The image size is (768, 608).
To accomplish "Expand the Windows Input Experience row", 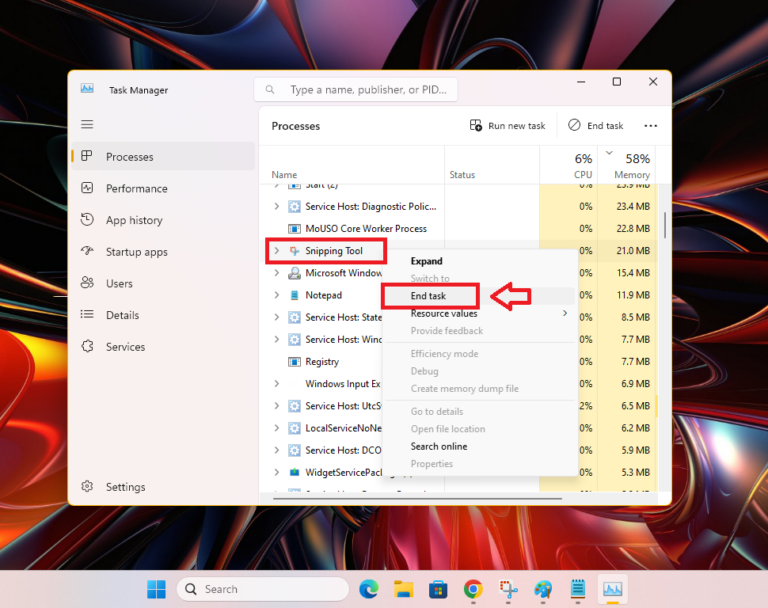I will point(277,384).
